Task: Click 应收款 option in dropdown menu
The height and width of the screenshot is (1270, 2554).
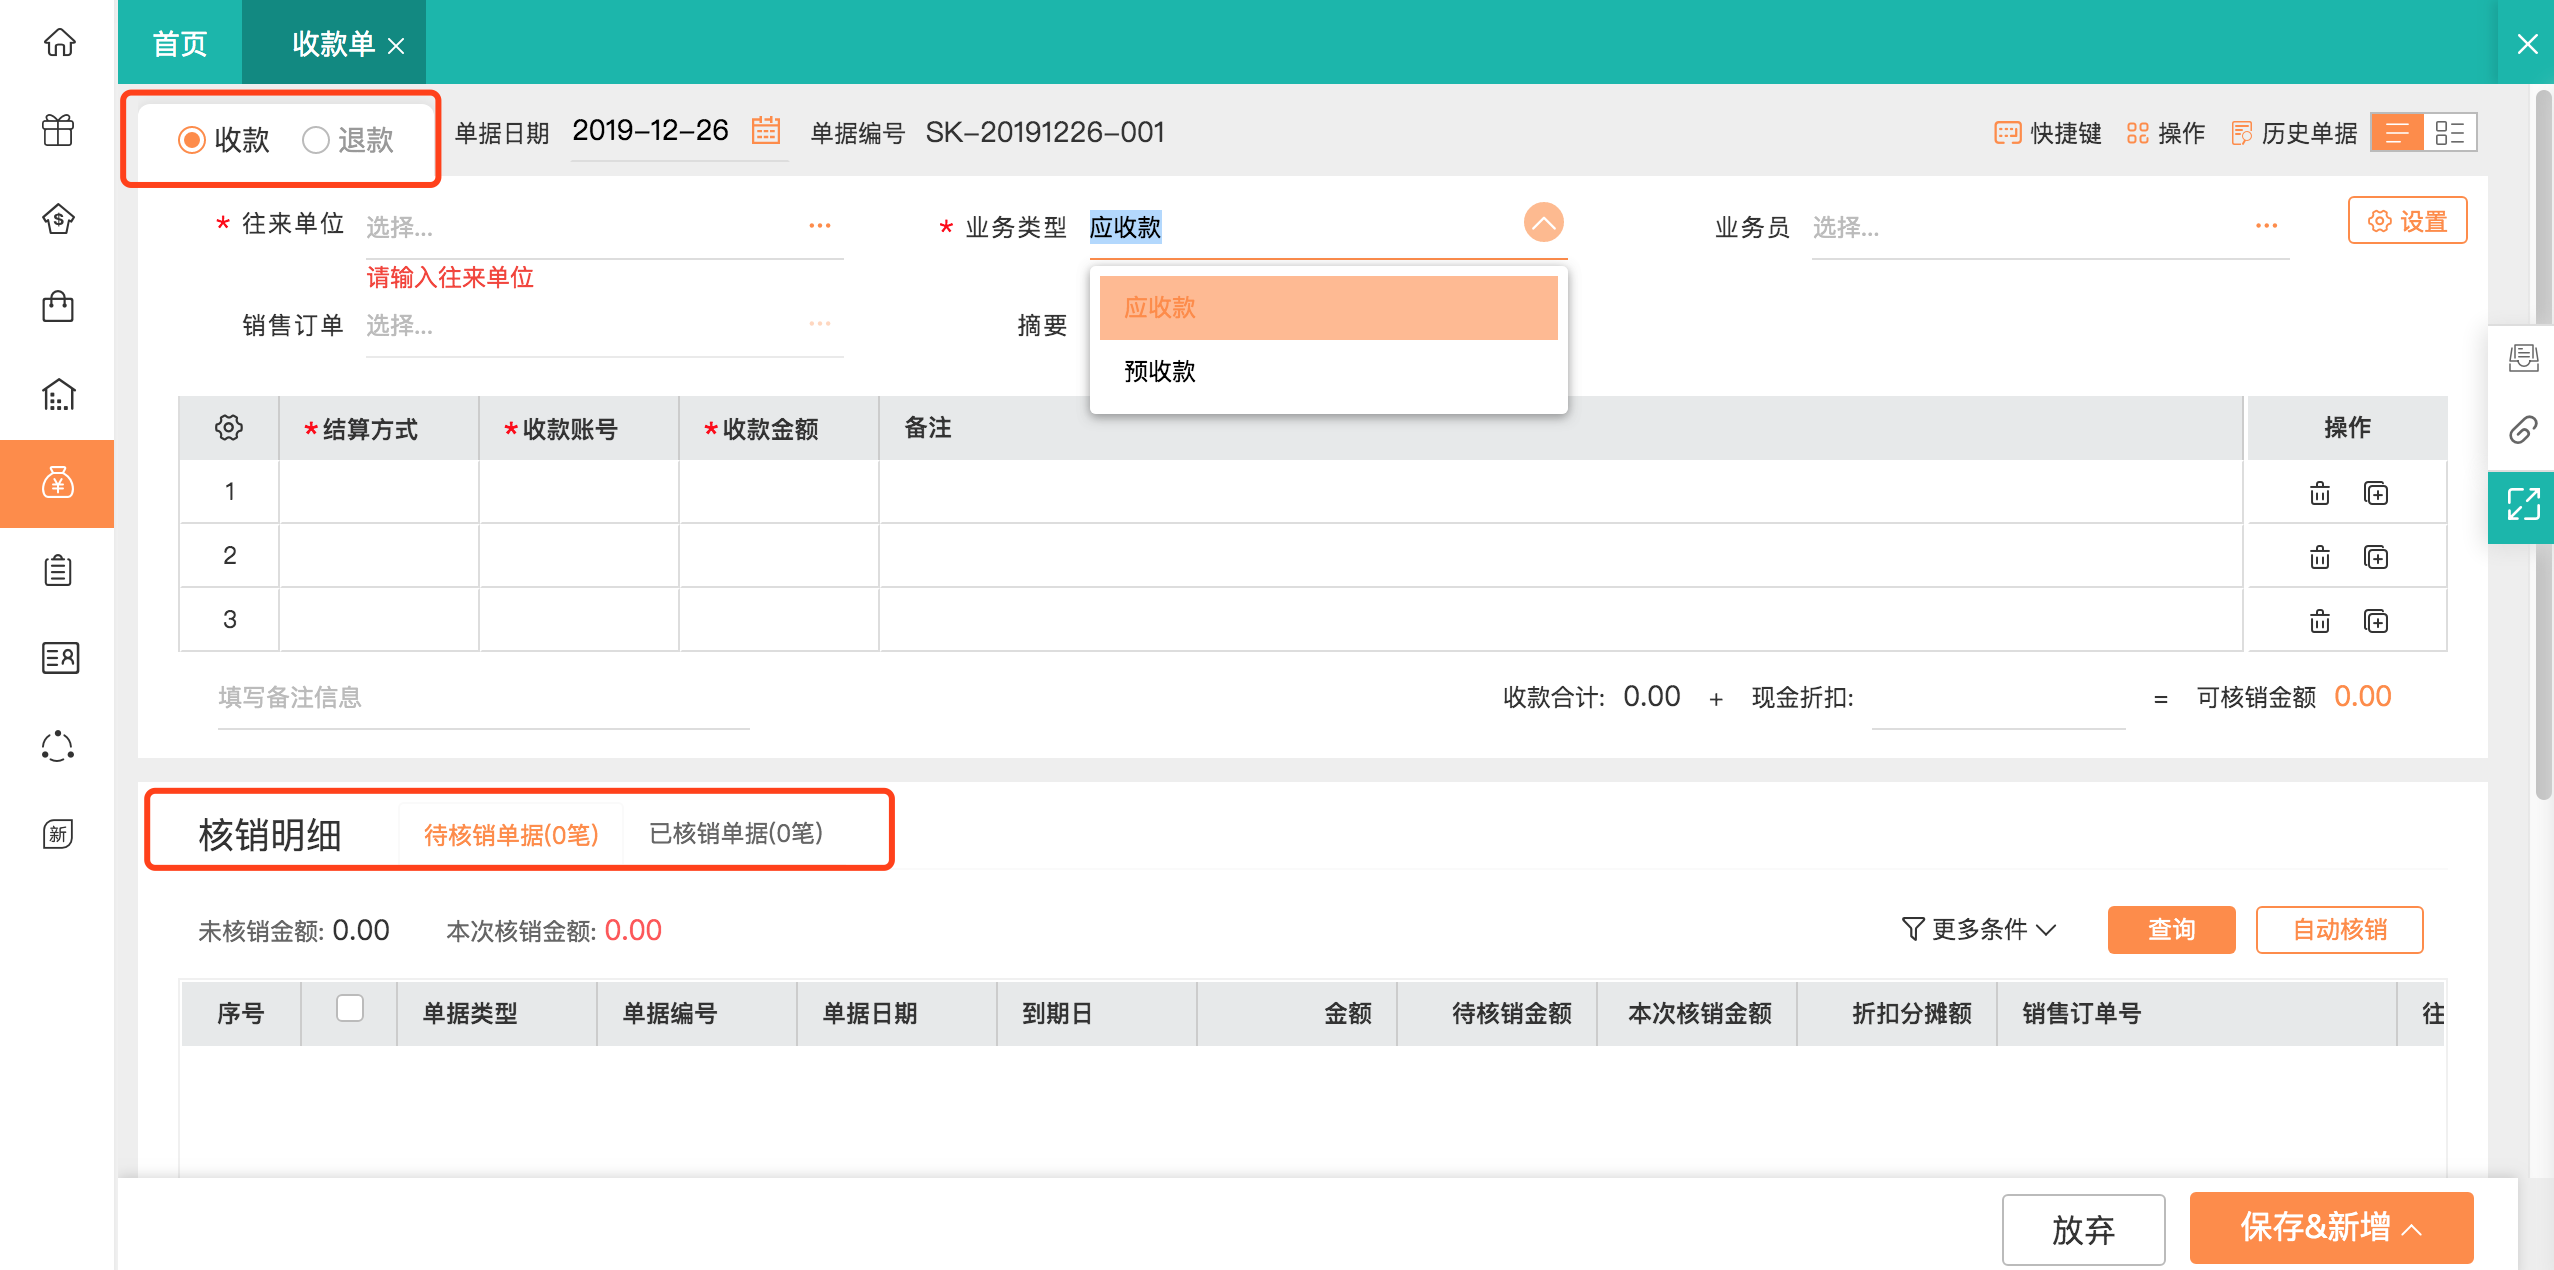Action: (1327, 308)
